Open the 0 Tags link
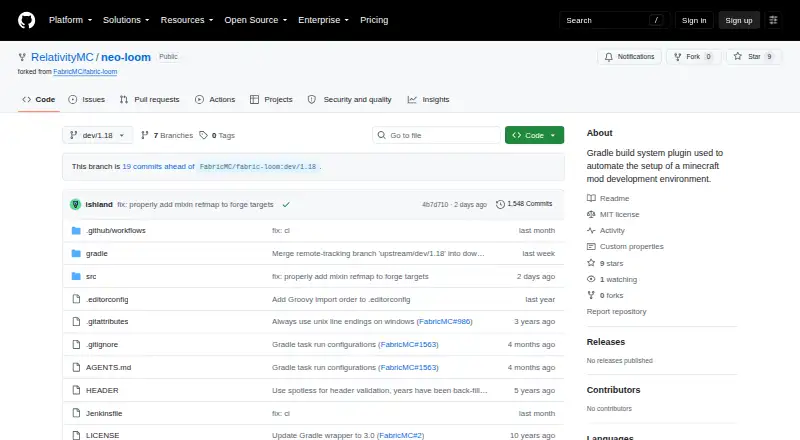The width and height of the screenshot is (800, 440). [x=217, y=135]
